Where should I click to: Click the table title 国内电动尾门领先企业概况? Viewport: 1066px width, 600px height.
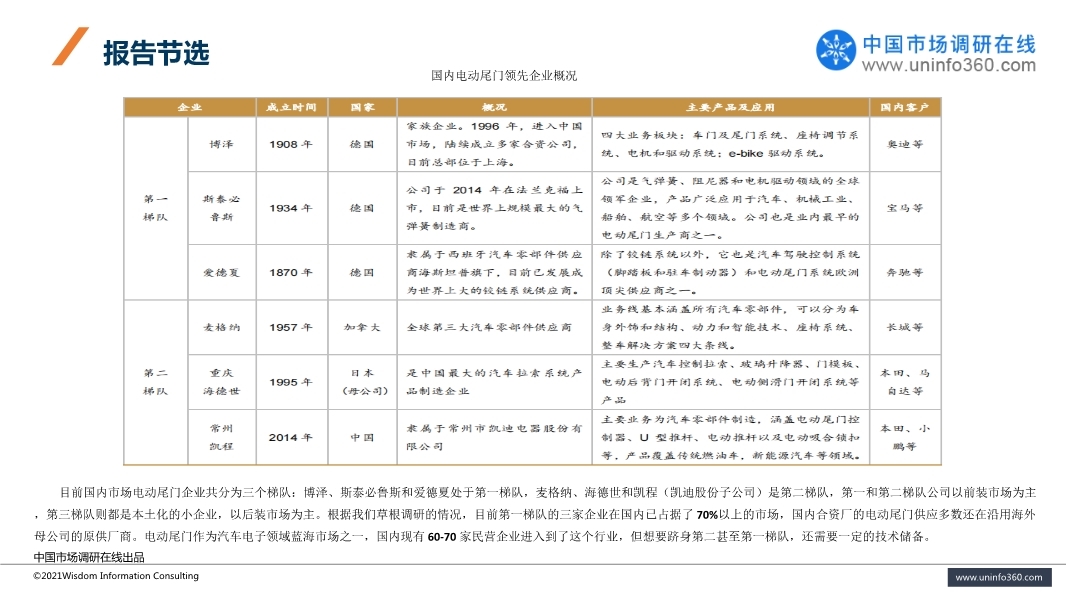pyautogui.click(x=504, y=76)
